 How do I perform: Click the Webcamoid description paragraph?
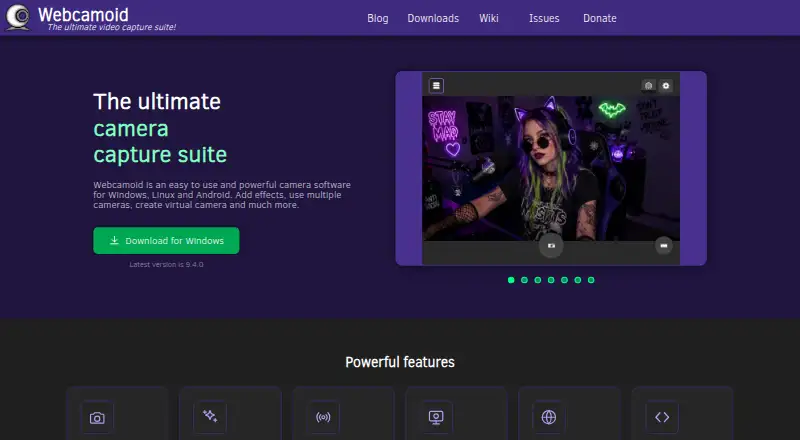point(222,195)
